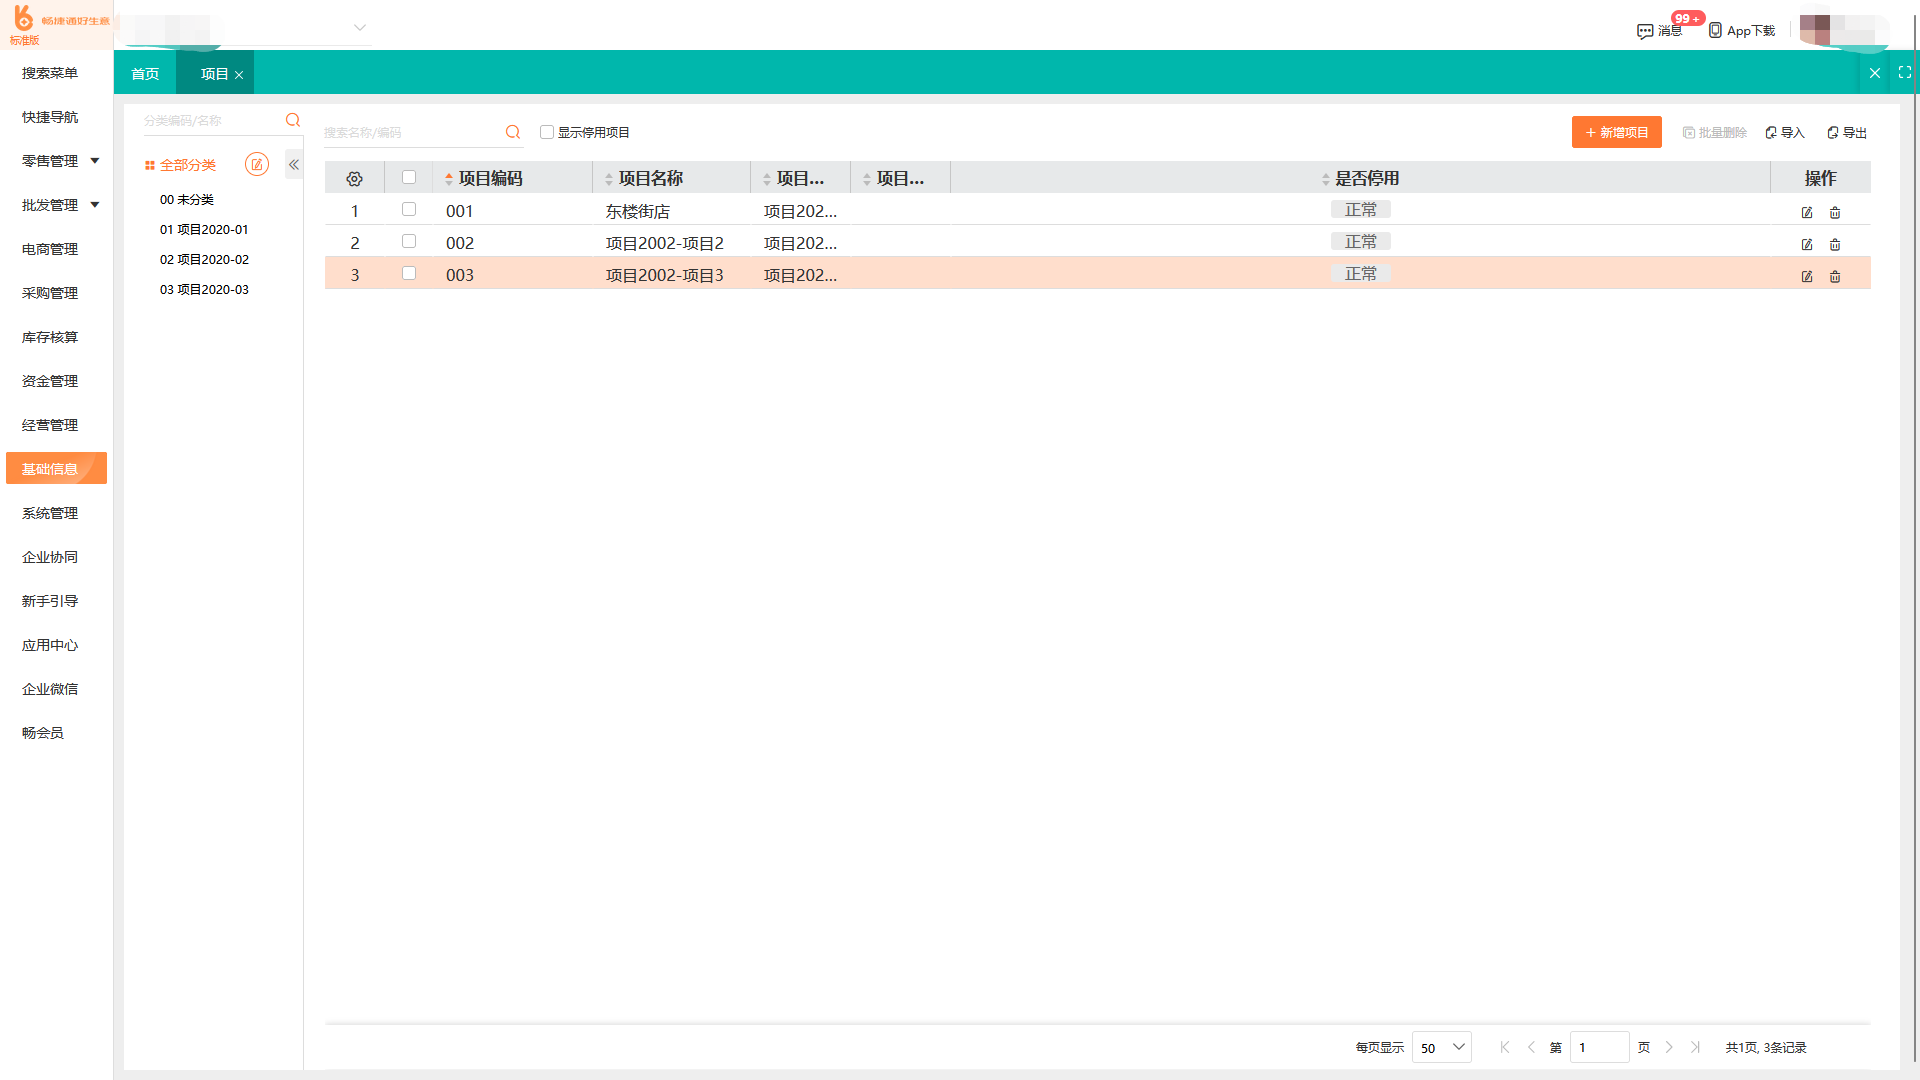
Task: Click the settings gear icon in table header
Action: point(353,178)
